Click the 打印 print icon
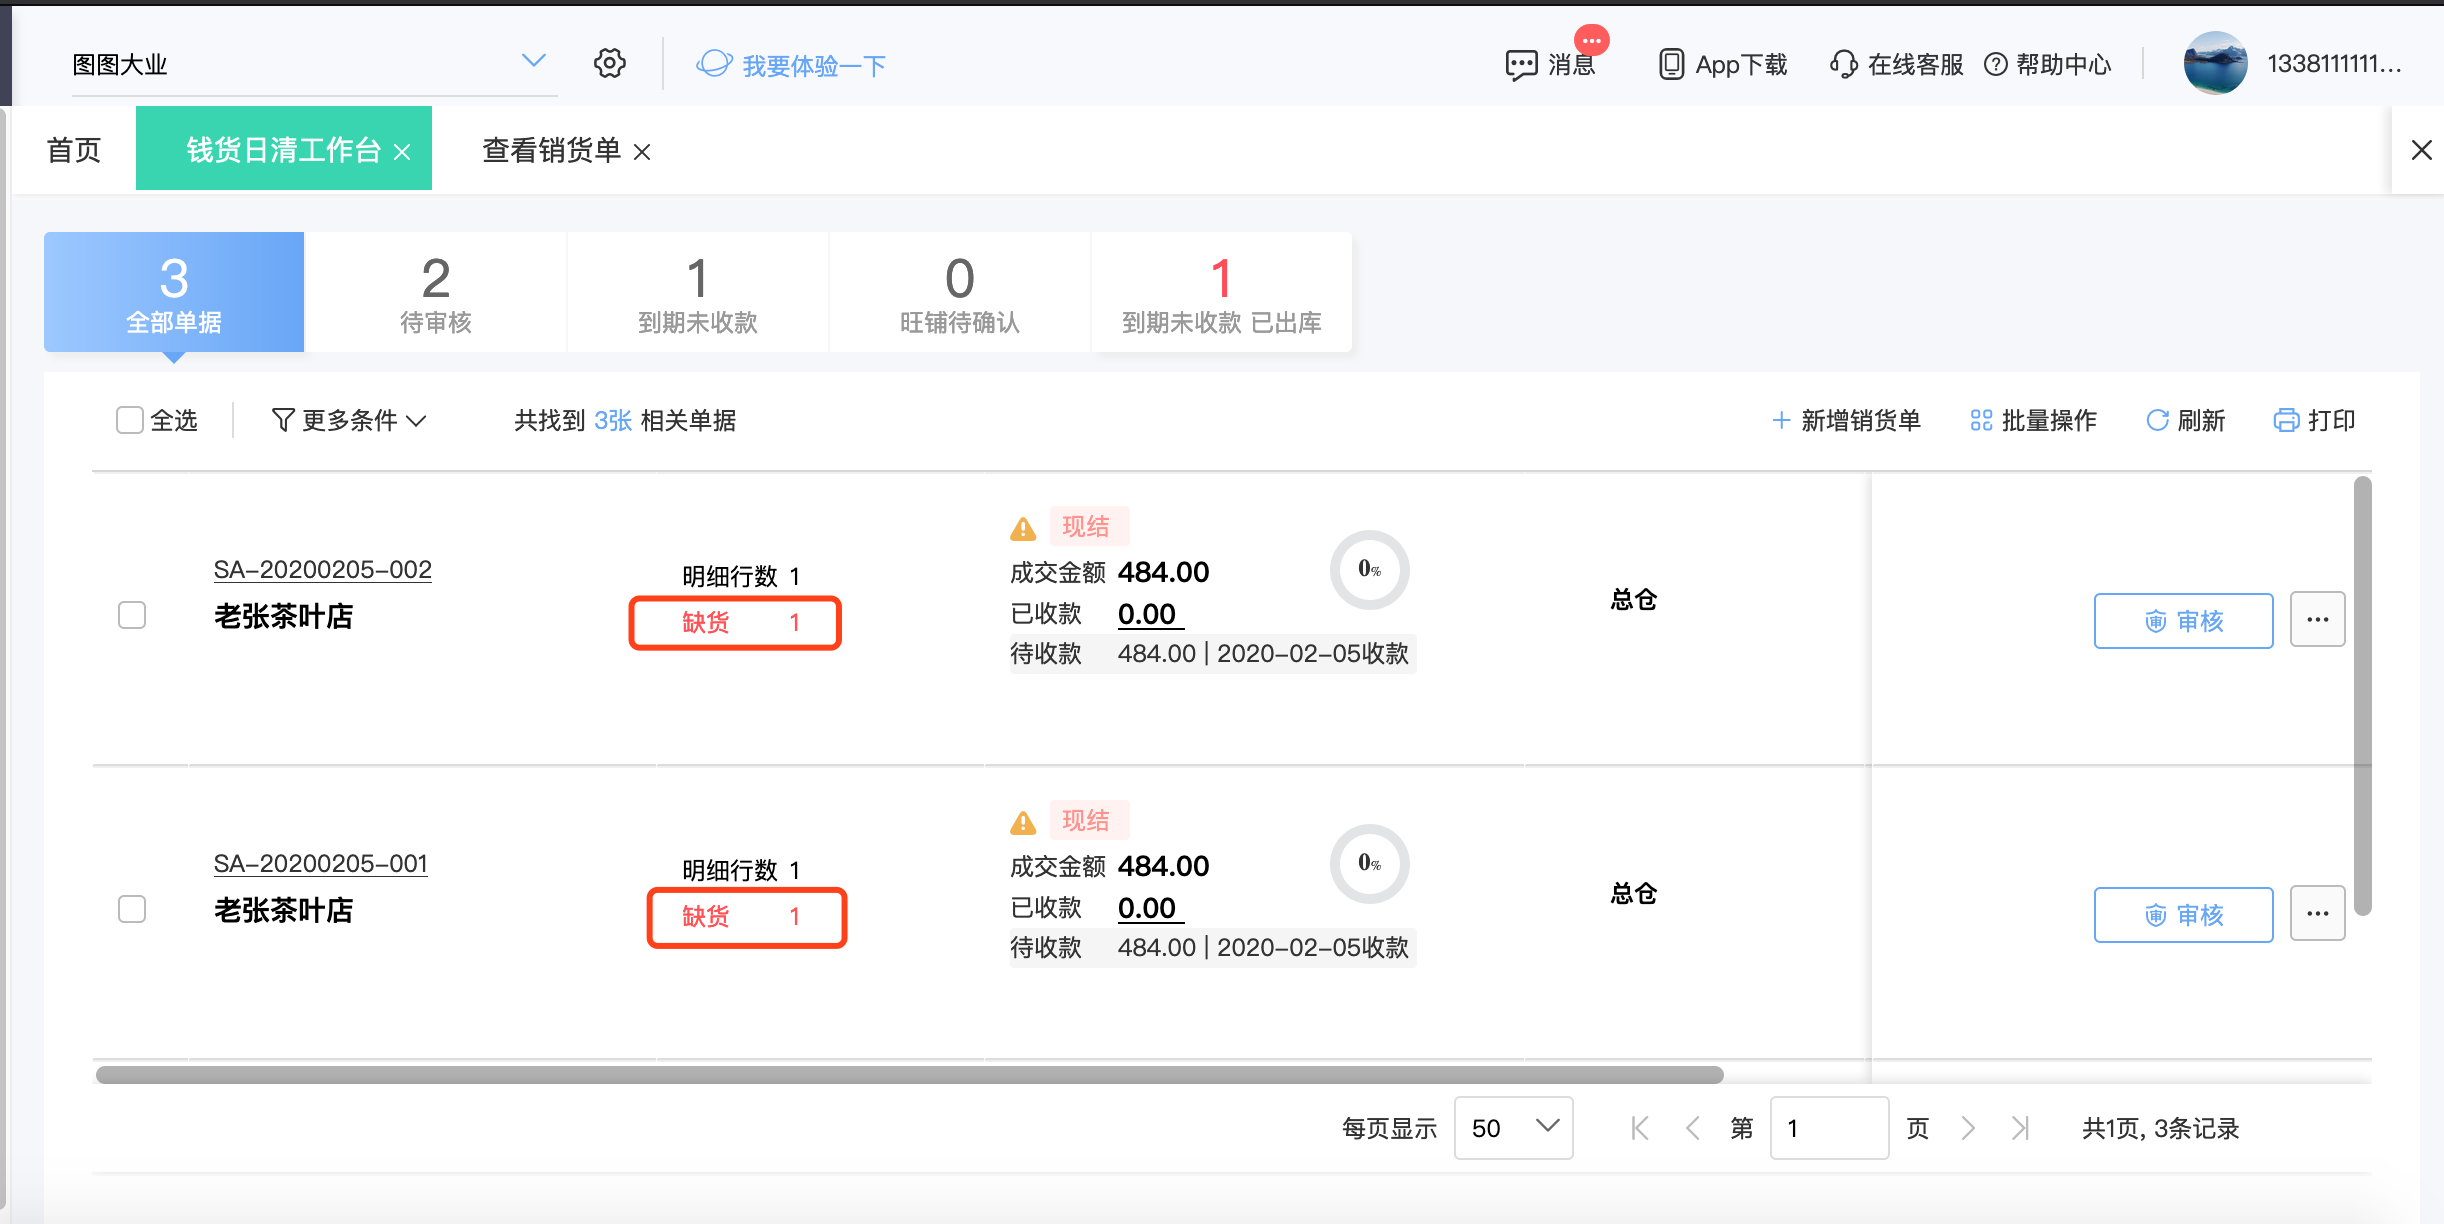The image size is (2444, 1224). coord(2283,420)
